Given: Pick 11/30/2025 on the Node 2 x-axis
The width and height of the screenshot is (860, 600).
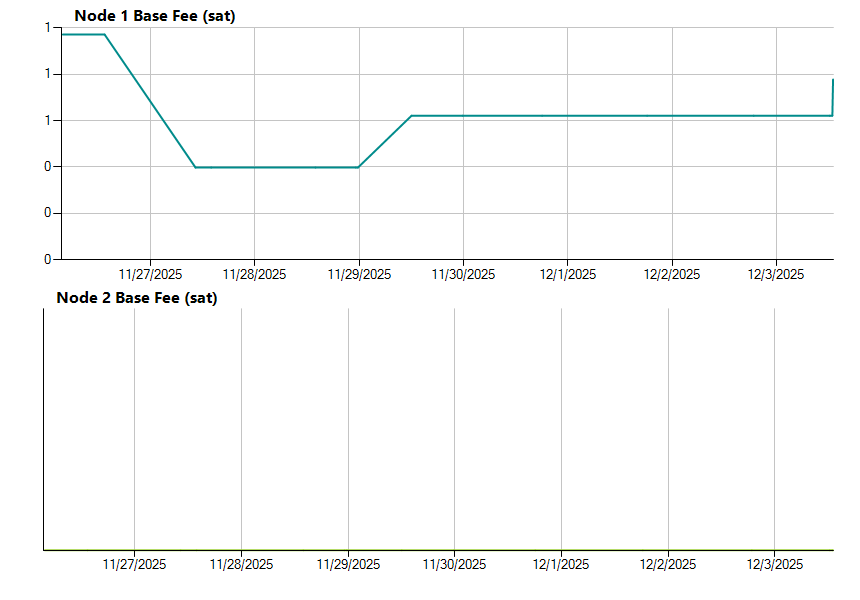Looking at the screenshot, I should [454, 564].
